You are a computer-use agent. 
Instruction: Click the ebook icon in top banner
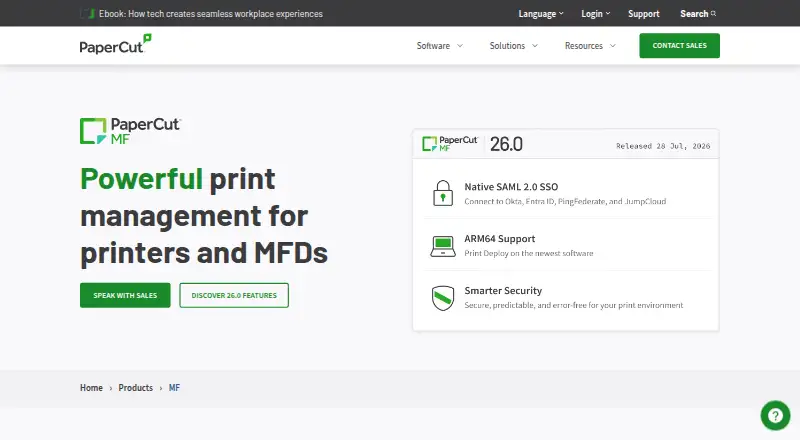click(88, 14)
